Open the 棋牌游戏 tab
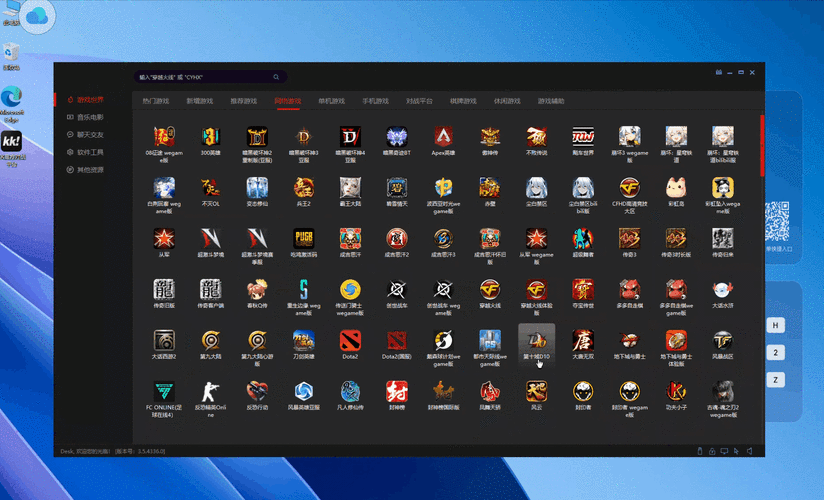 click(x=463, y=101)
